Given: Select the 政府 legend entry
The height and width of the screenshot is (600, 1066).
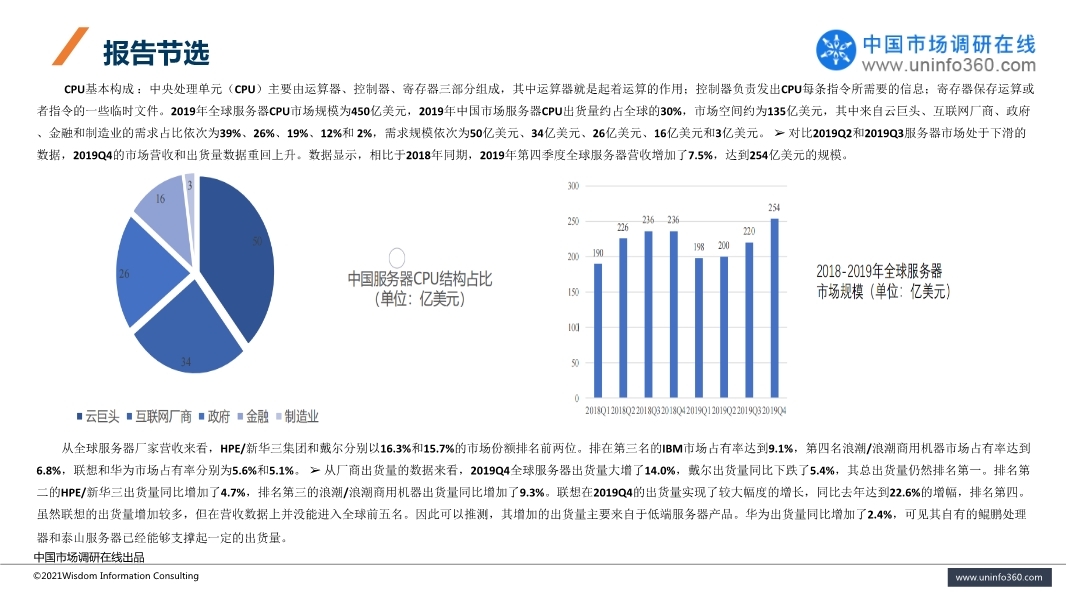Looking at the screenshot, I should point(215,416).
